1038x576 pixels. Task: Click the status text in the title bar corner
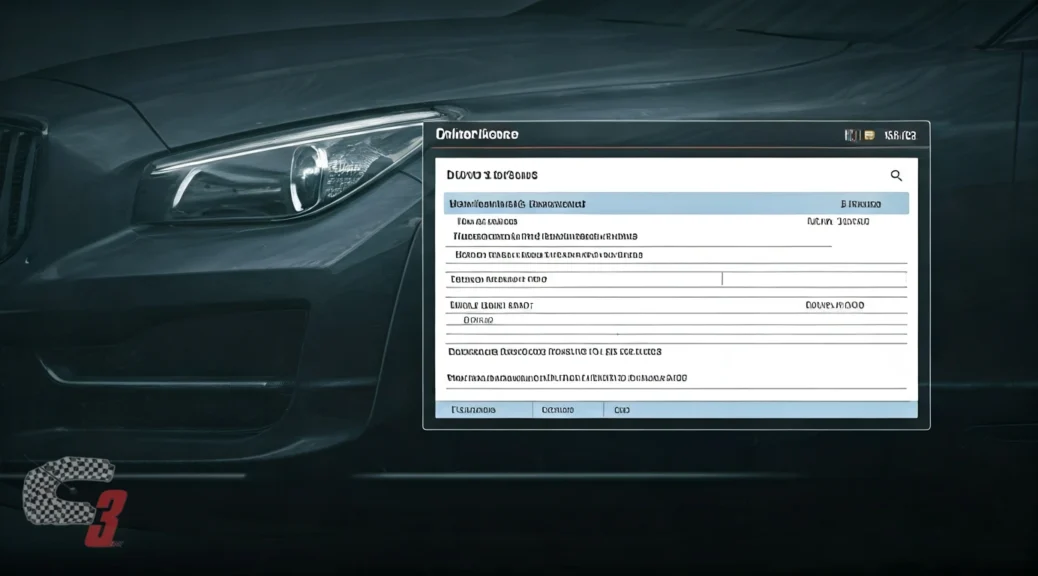[x=899, y=134]
